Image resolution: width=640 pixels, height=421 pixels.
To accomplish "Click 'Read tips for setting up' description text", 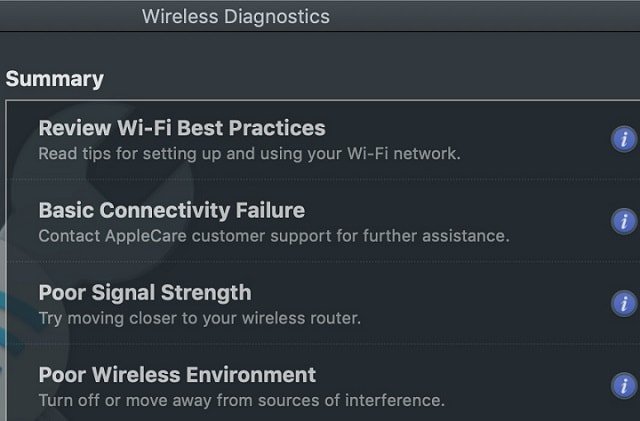I will click(x=249, y=154).
